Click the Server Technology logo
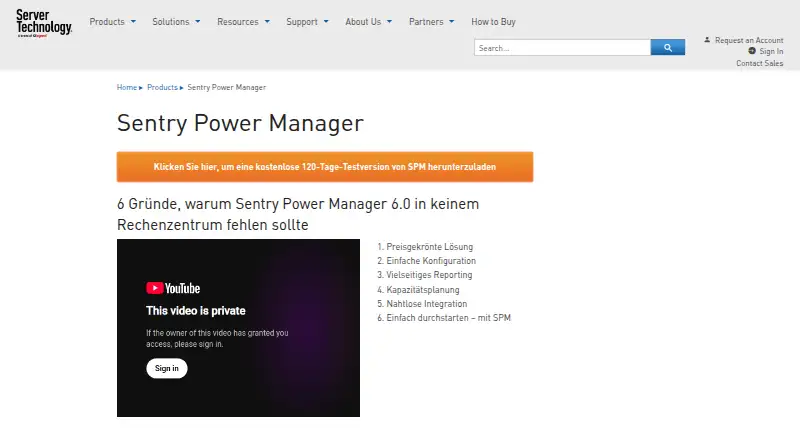Image resolution: width=800 pixels, height=440 pixels. tap(44, 23)
